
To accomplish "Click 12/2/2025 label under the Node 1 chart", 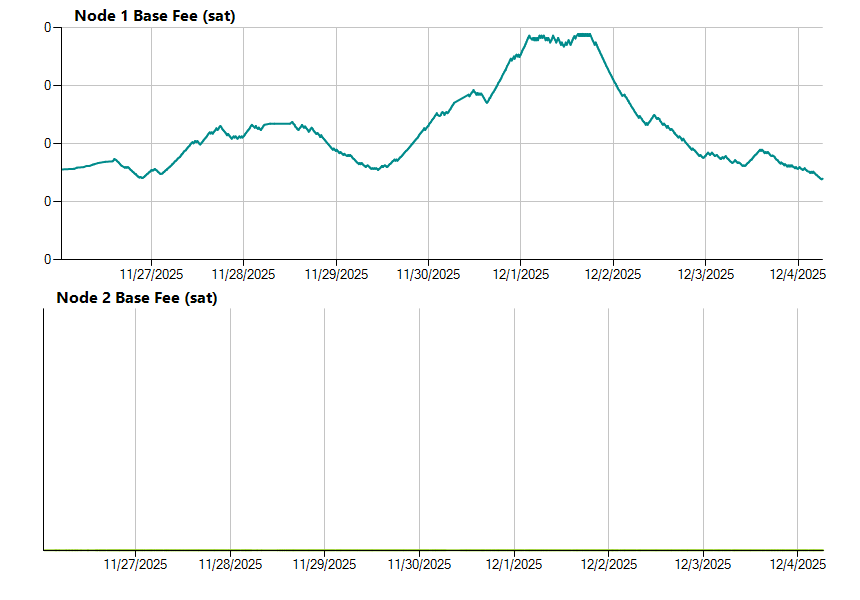I will click(x=613, y=274).
